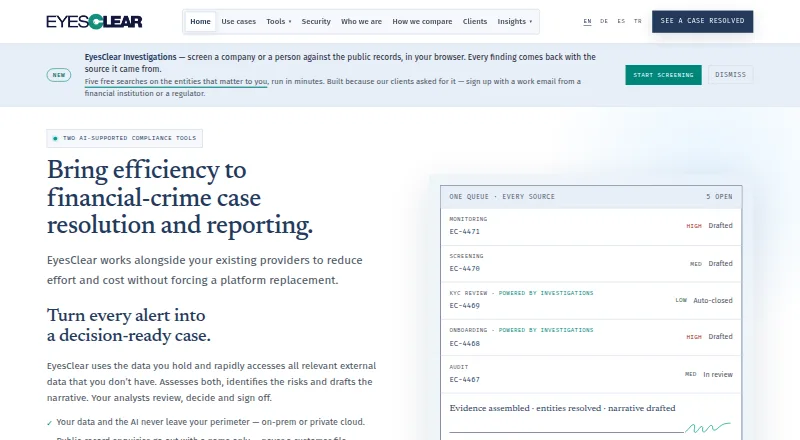Switch site language to TR
Image resolution: width=800 pixels, height=440 pixels.
(x=638, y=21)
